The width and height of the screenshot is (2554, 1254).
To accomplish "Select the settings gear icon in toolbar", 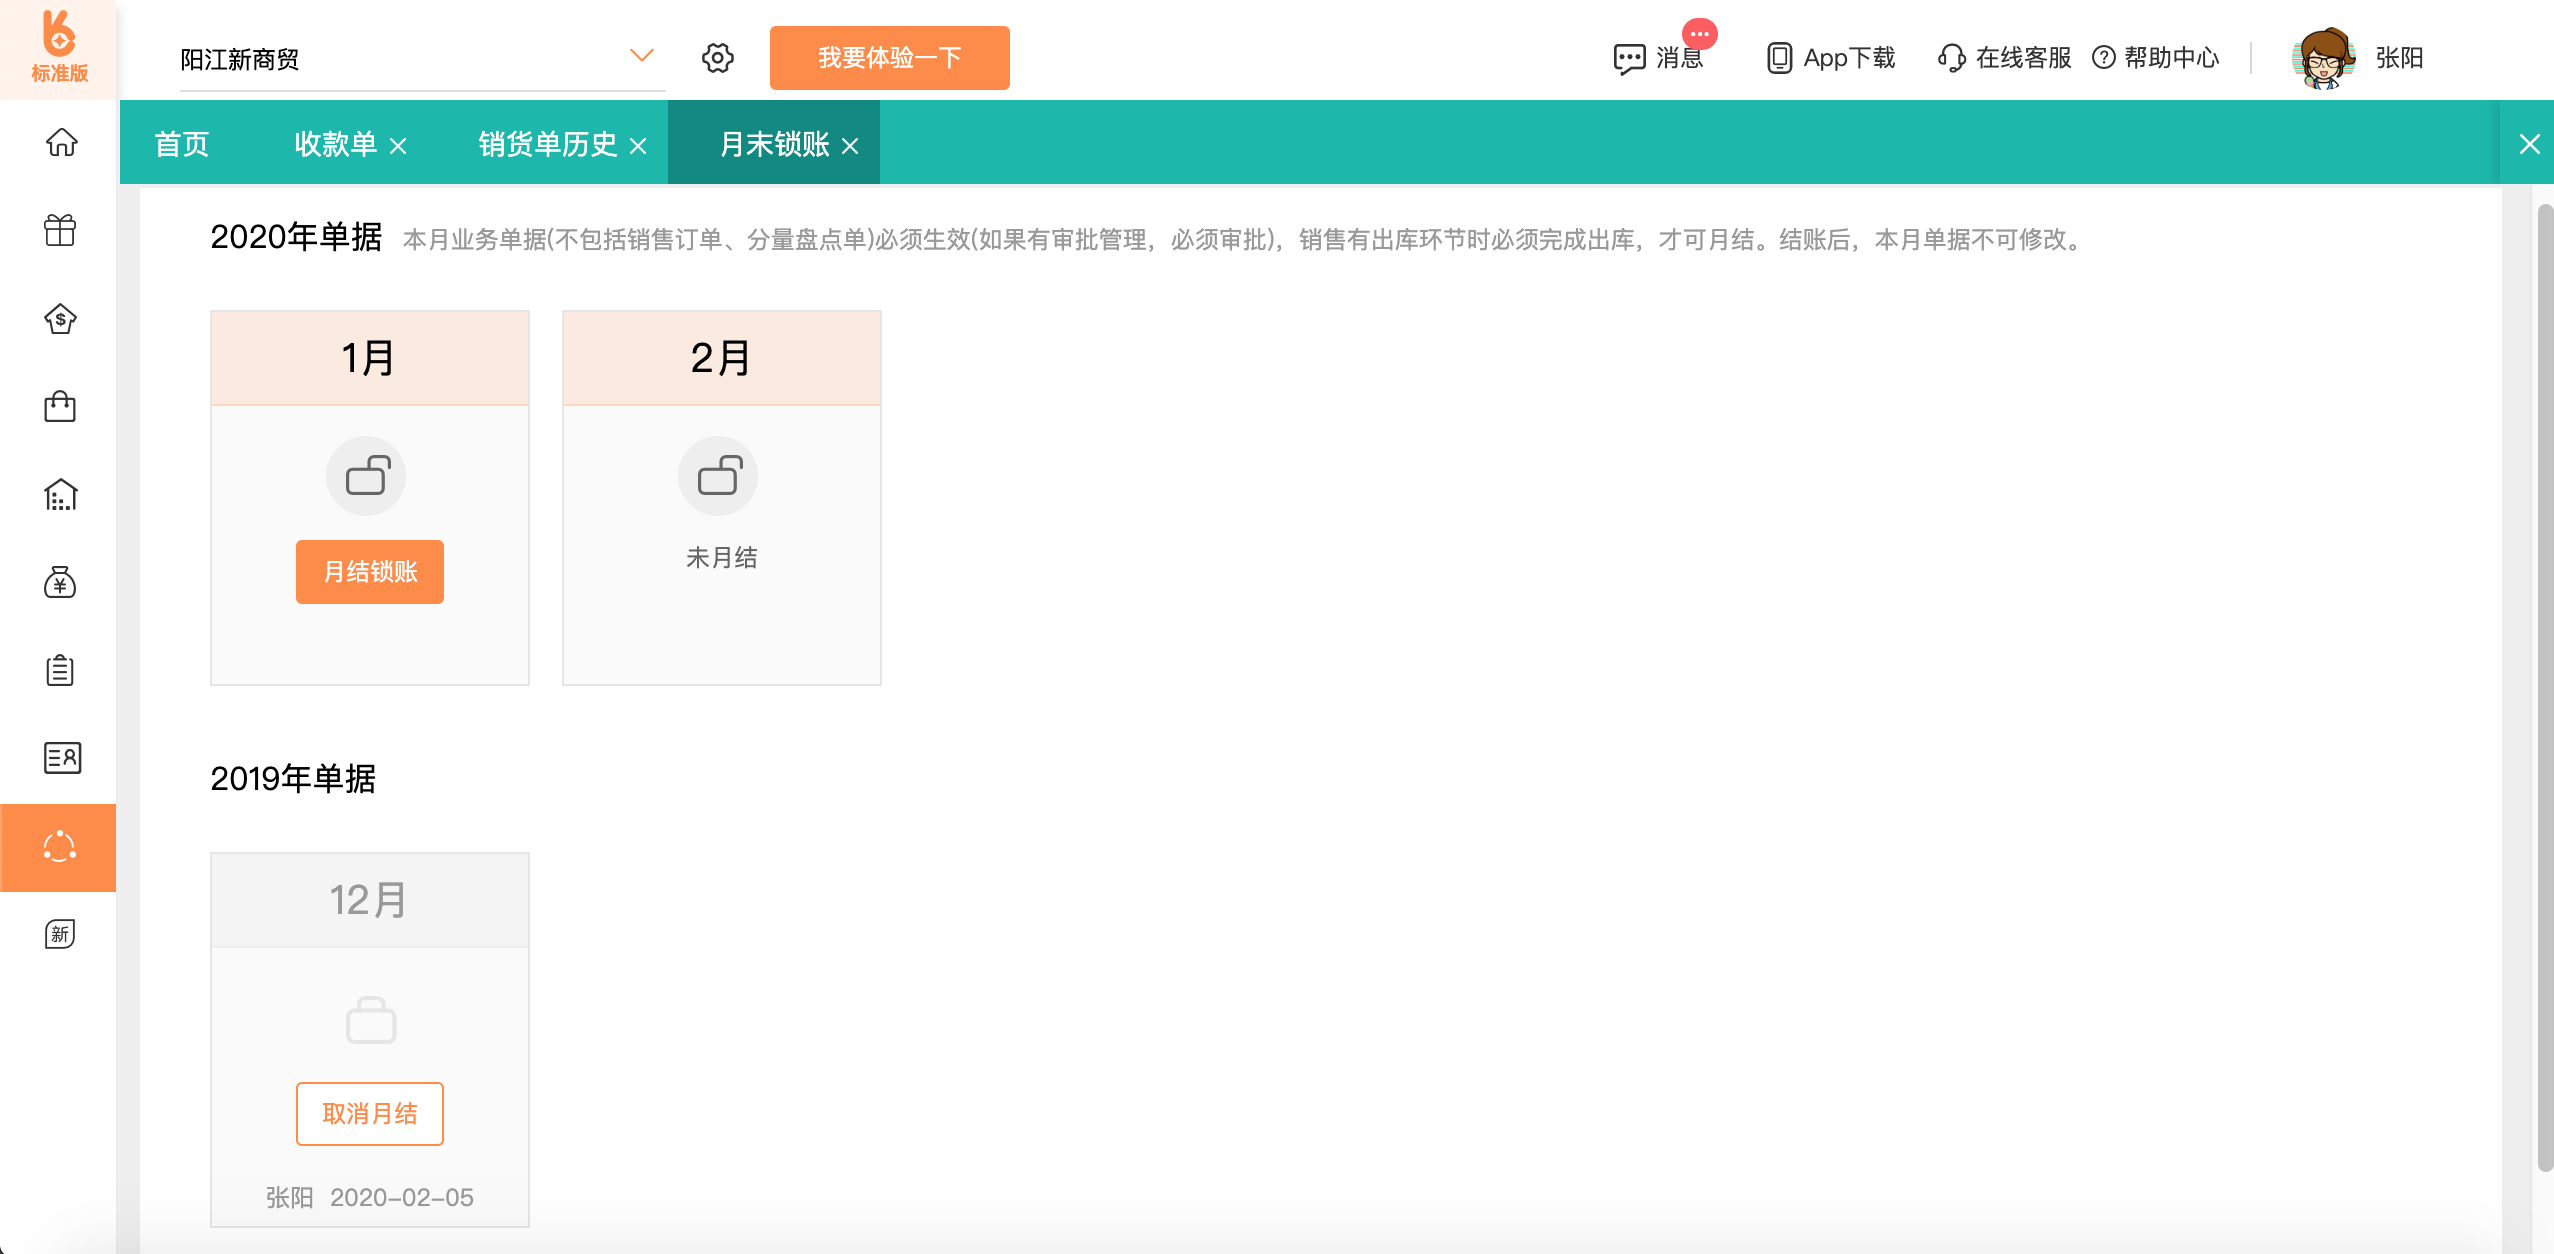I will click(717, 59).
